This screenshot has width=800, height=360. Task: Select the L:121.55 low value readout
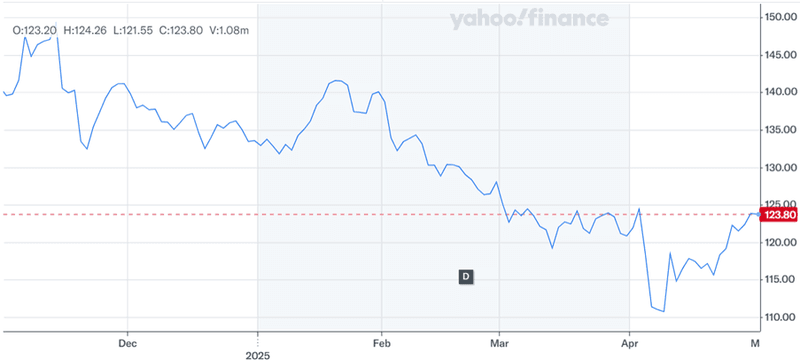(x=133, y=31)
